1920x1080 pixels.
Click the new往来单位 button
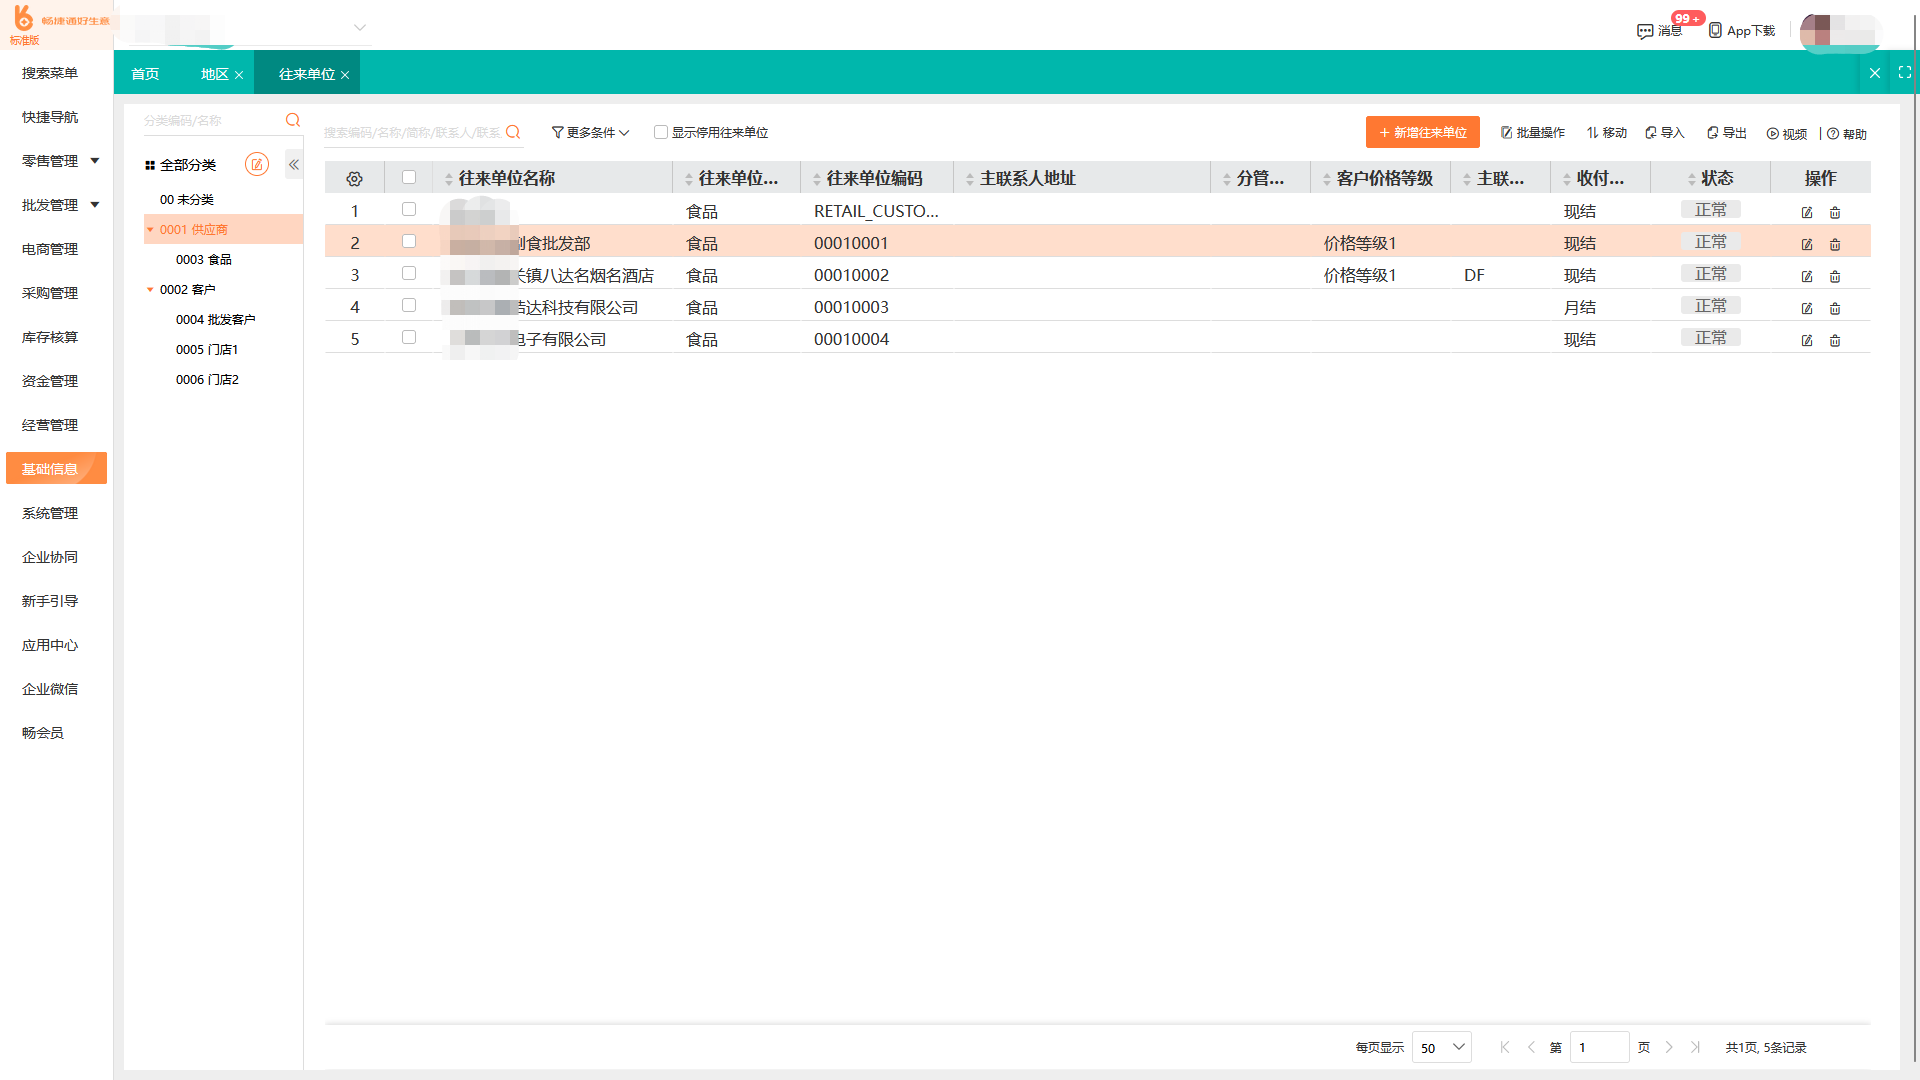1425,131
